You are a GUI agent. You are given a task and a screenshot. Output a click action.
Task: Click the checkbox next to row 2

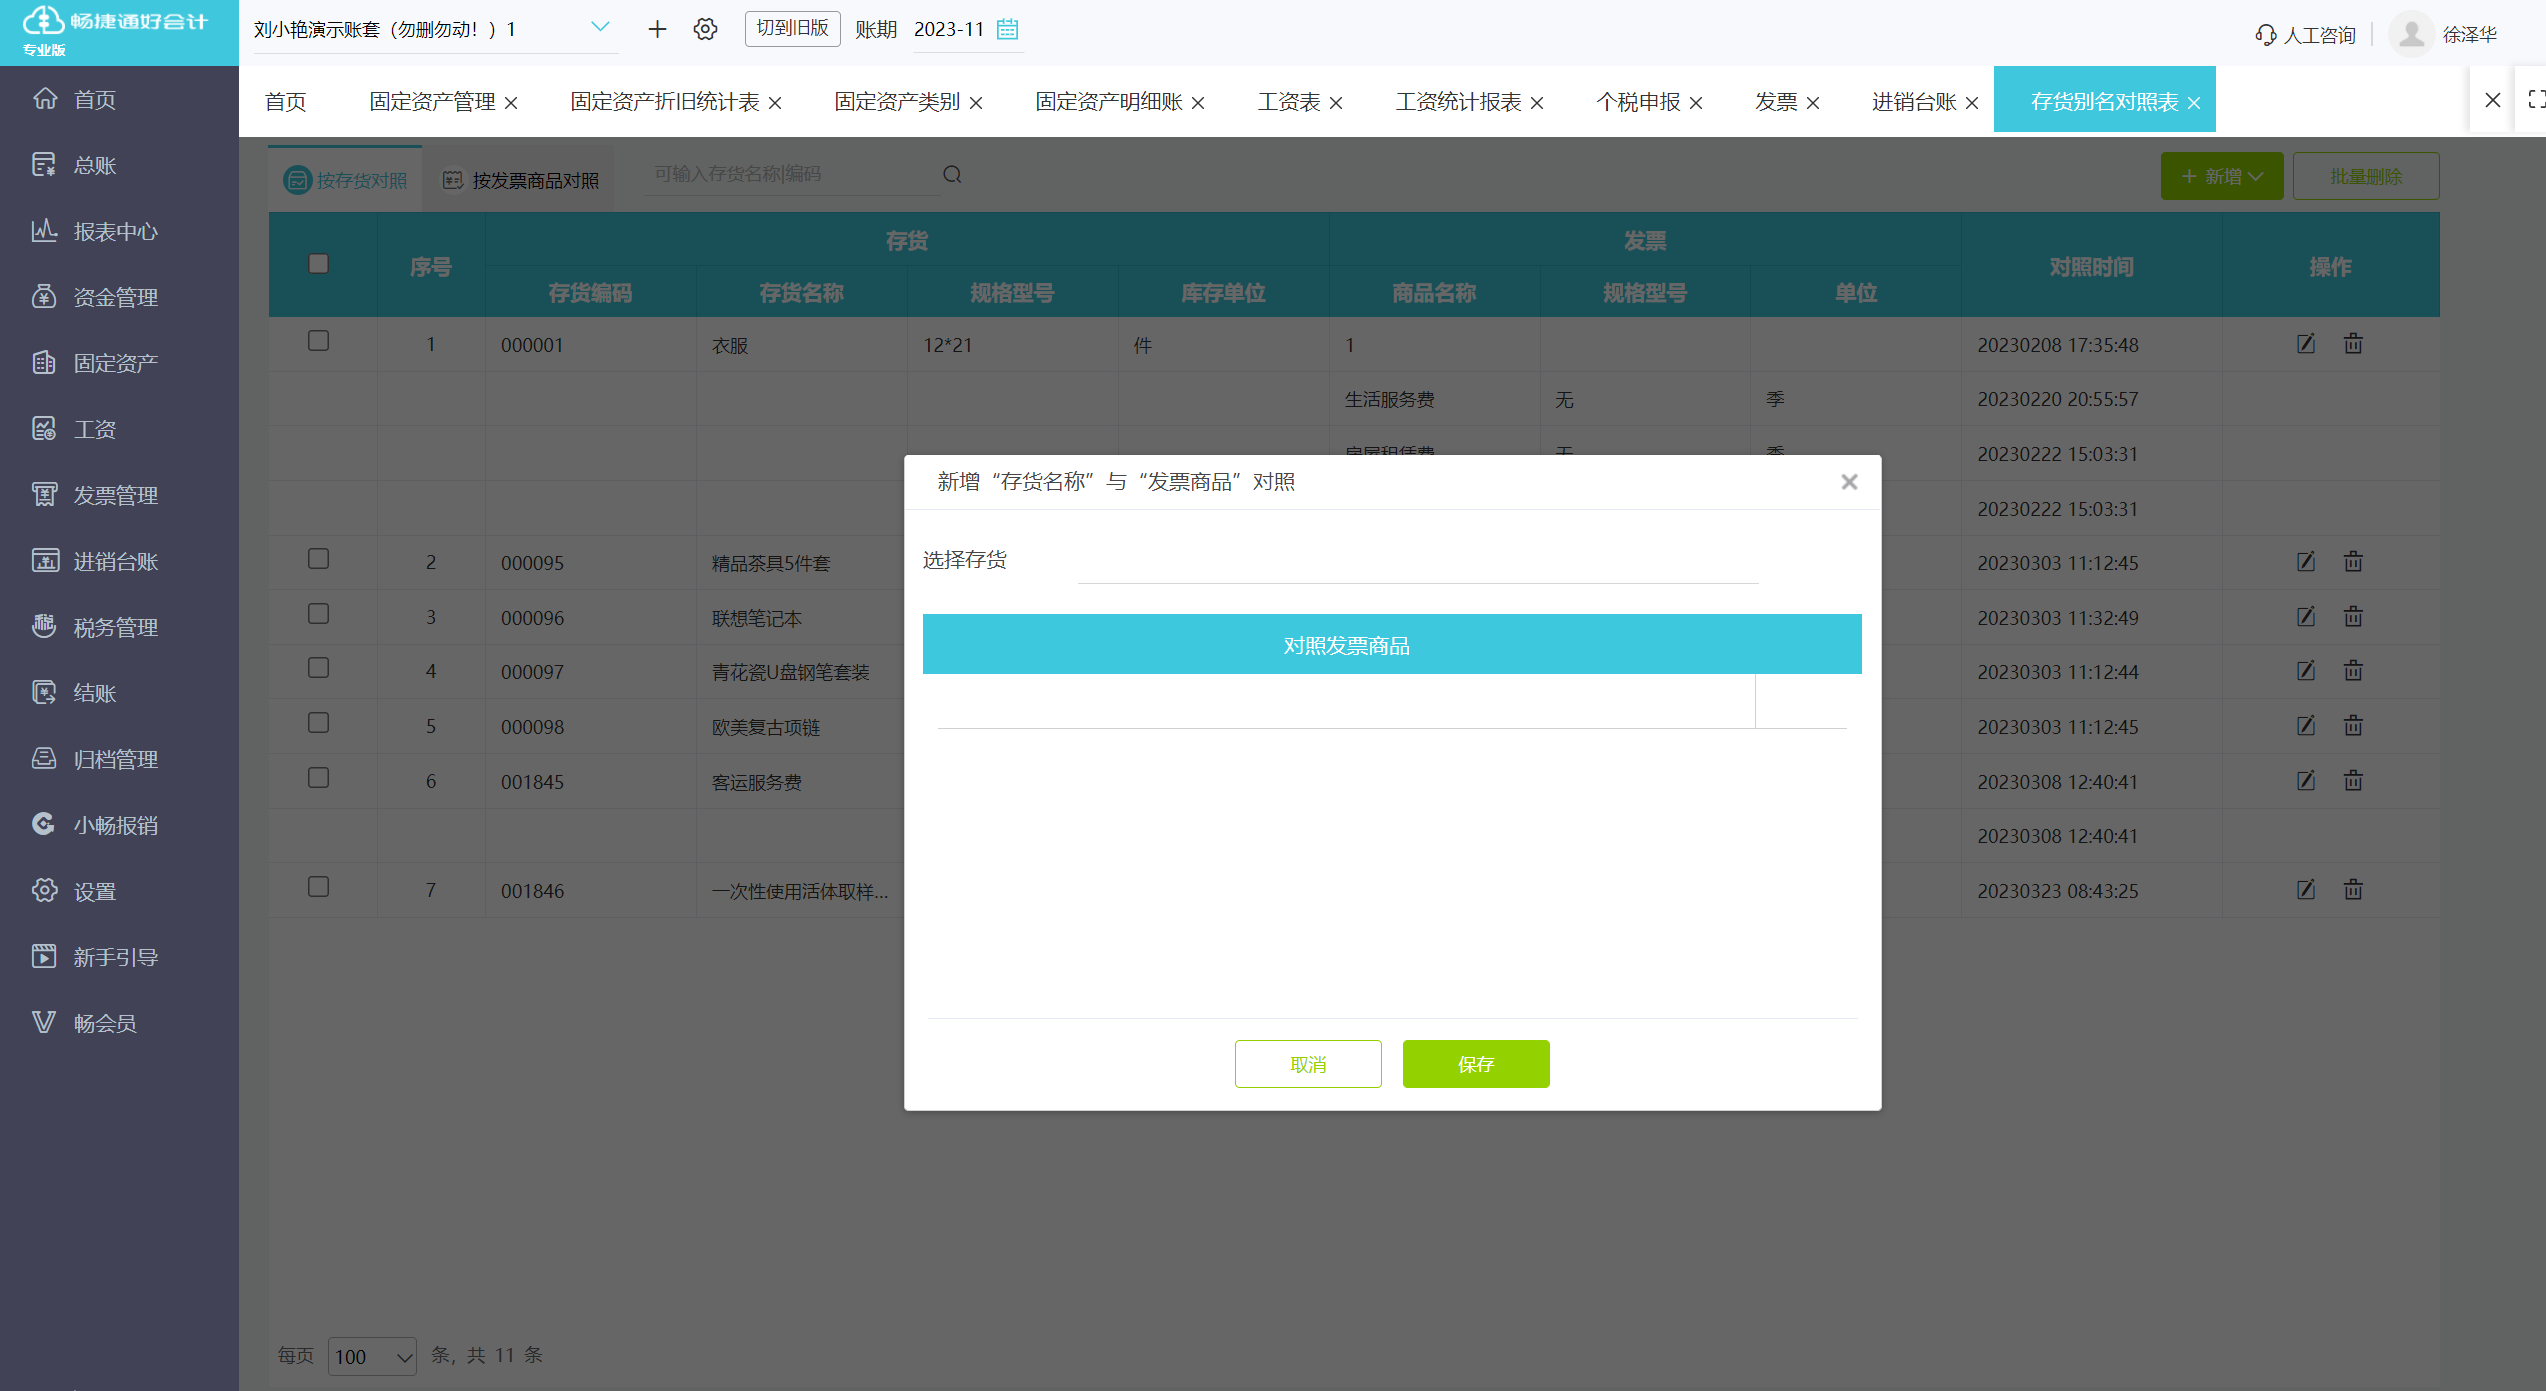click(x=318, y=560)
